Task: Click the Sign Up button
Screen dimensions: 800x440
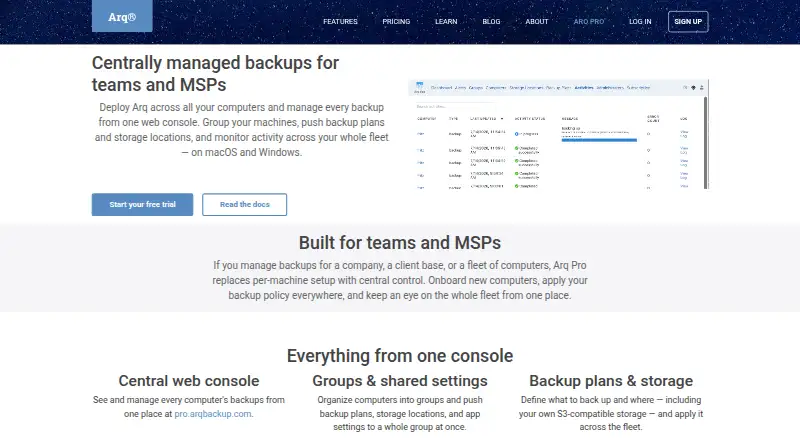Action: 688,21
